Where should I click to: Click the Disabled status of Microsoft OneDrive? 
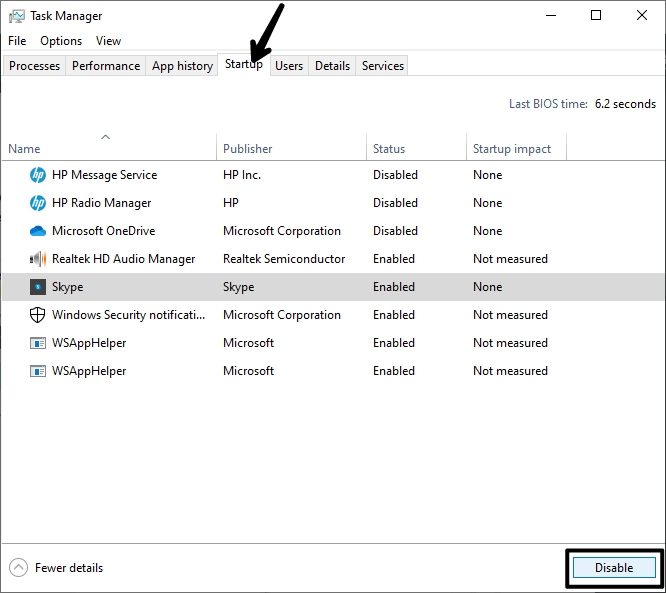pos(395,231)
